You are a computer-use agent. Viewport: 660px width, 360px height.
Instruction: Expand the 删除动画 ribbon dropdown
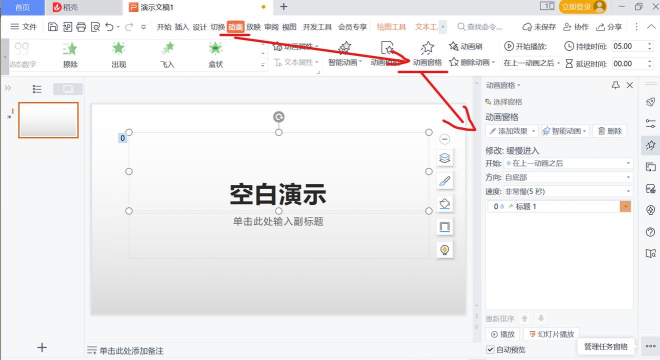click(x=493, y=63)
